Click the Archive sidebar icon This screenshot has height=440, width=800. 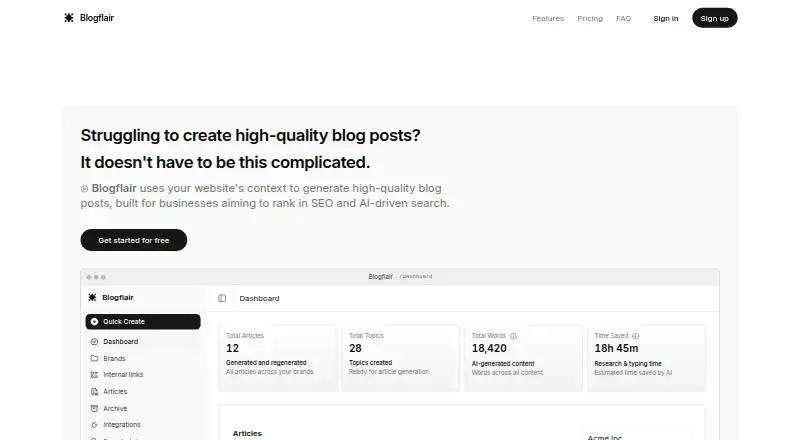(94, 408)
